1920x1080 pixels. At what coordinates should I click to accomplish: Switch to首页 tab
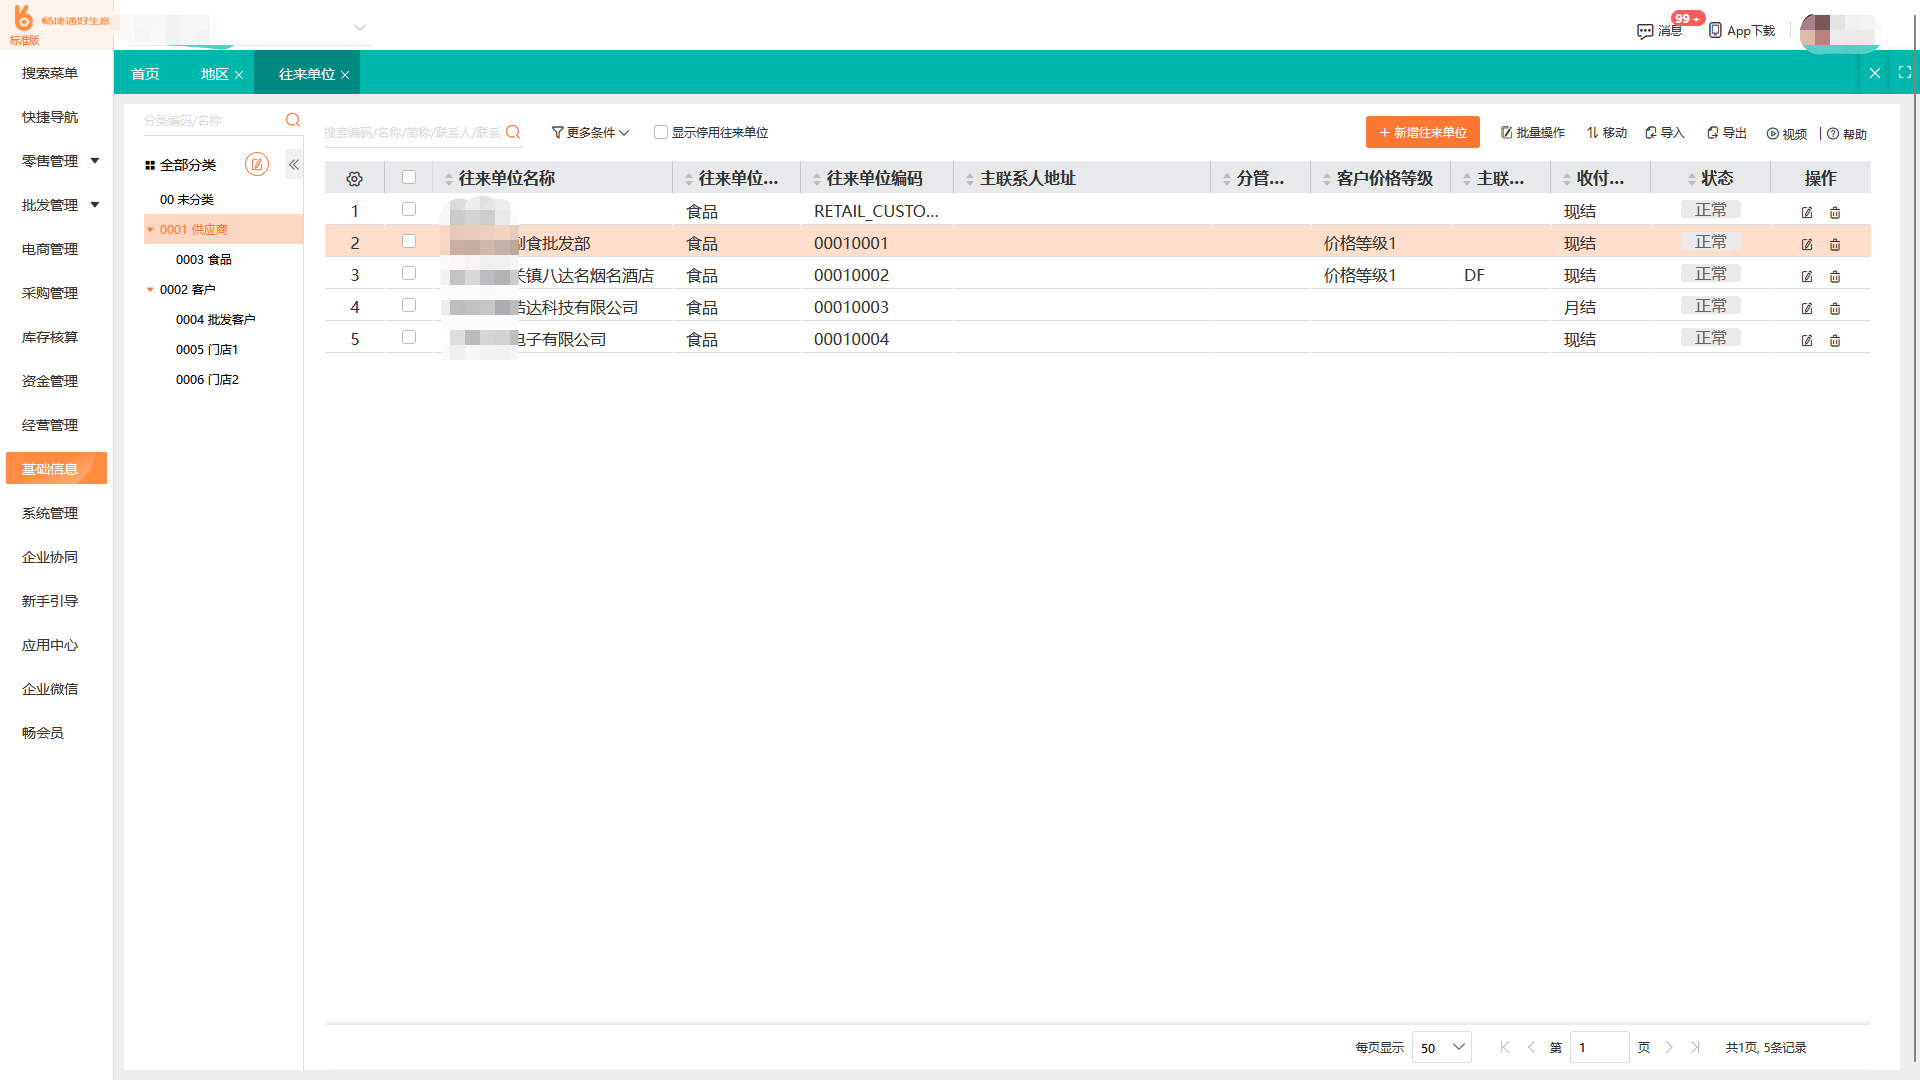click(145, 73)
